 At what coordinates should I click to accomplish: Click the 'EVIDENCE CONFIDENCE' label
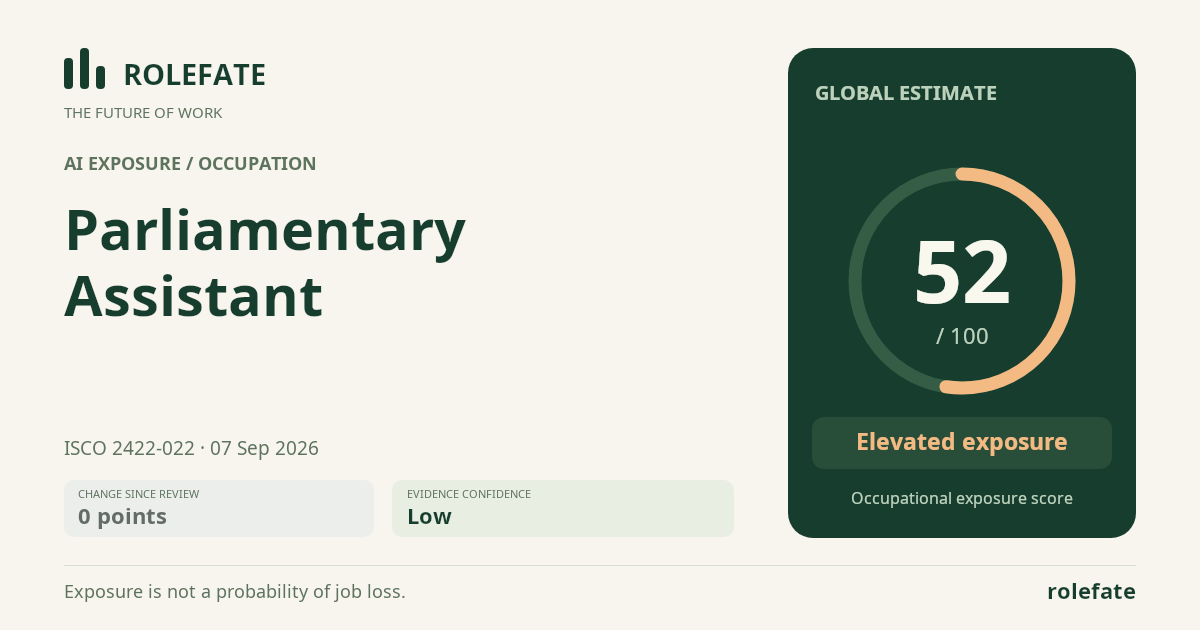[469, 494]
